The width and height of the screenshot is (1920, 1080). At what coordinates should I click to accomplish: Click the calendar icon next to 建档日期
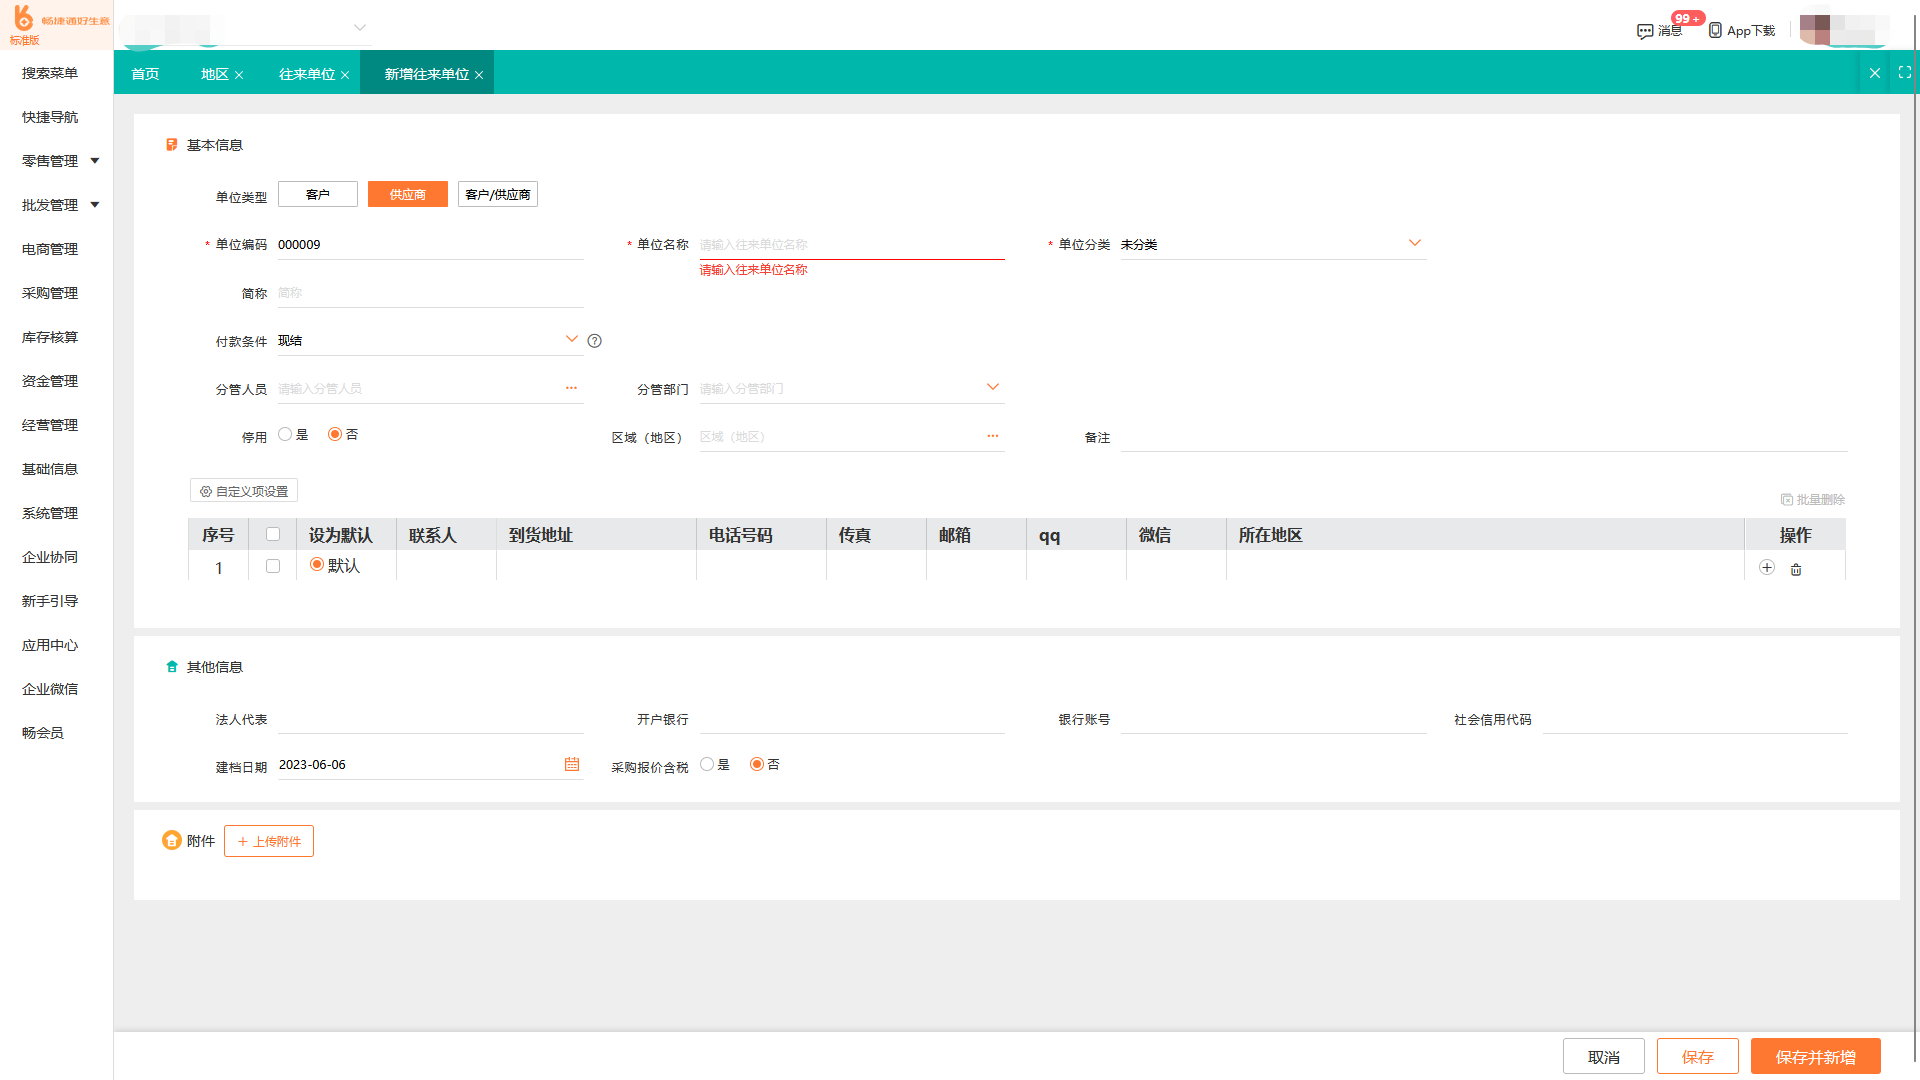(572, 764)
